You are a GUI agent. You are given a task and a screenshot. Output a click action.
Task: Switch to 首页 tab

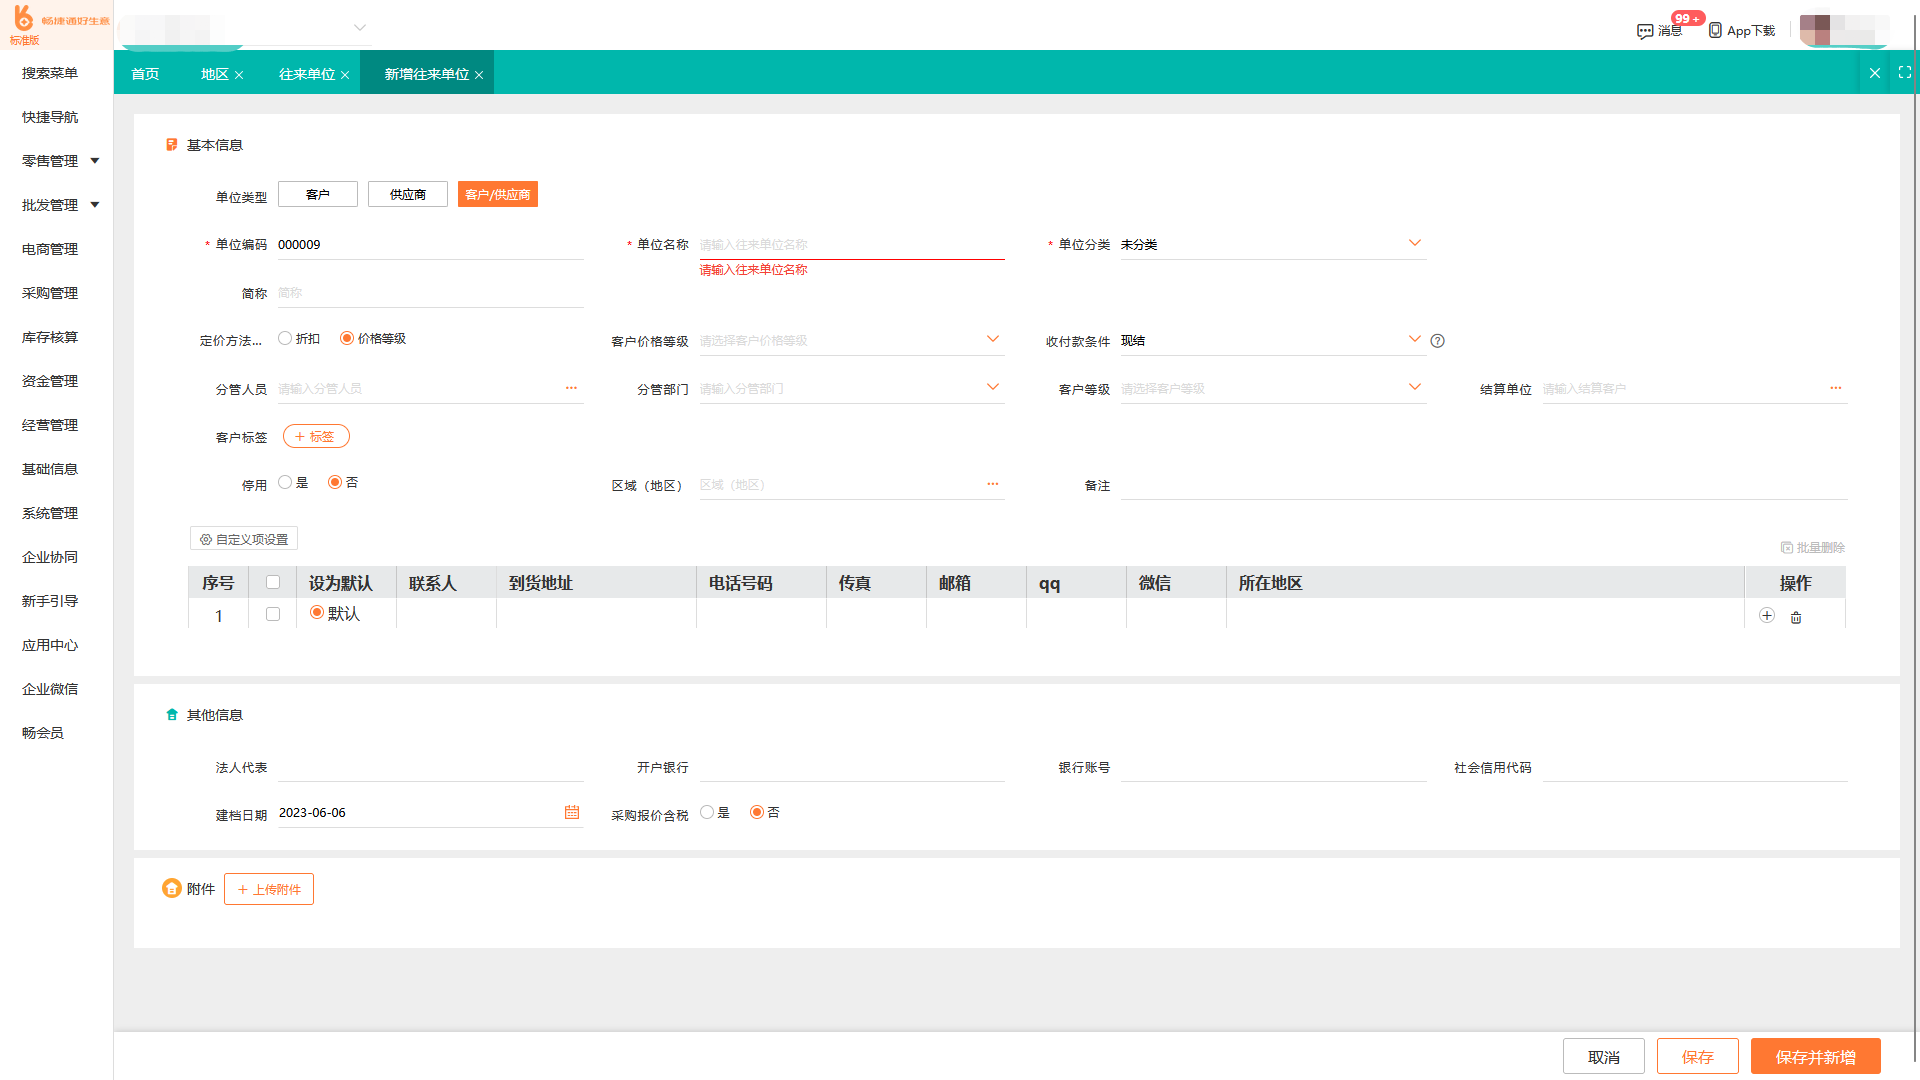pos(146,73)
